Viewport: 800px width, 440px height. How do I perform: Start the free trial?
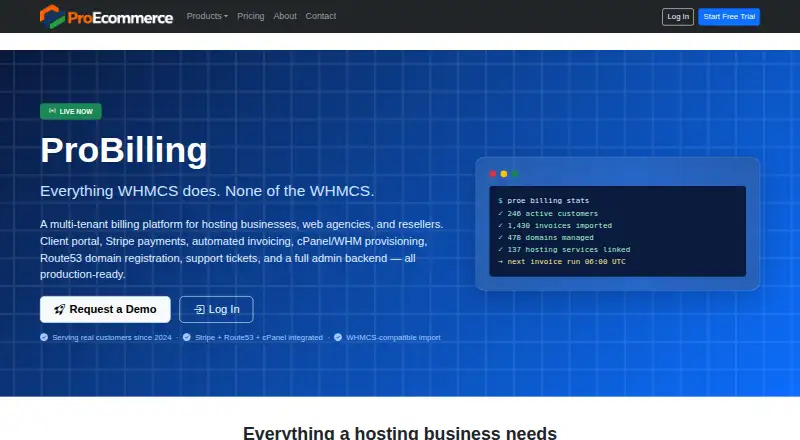click(x=729, y=17)
